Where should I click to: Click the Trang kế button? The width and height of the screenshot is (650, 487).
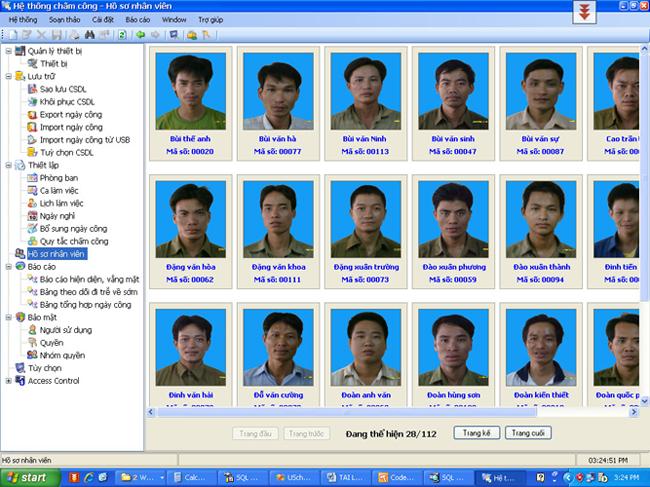coord(476,433)
